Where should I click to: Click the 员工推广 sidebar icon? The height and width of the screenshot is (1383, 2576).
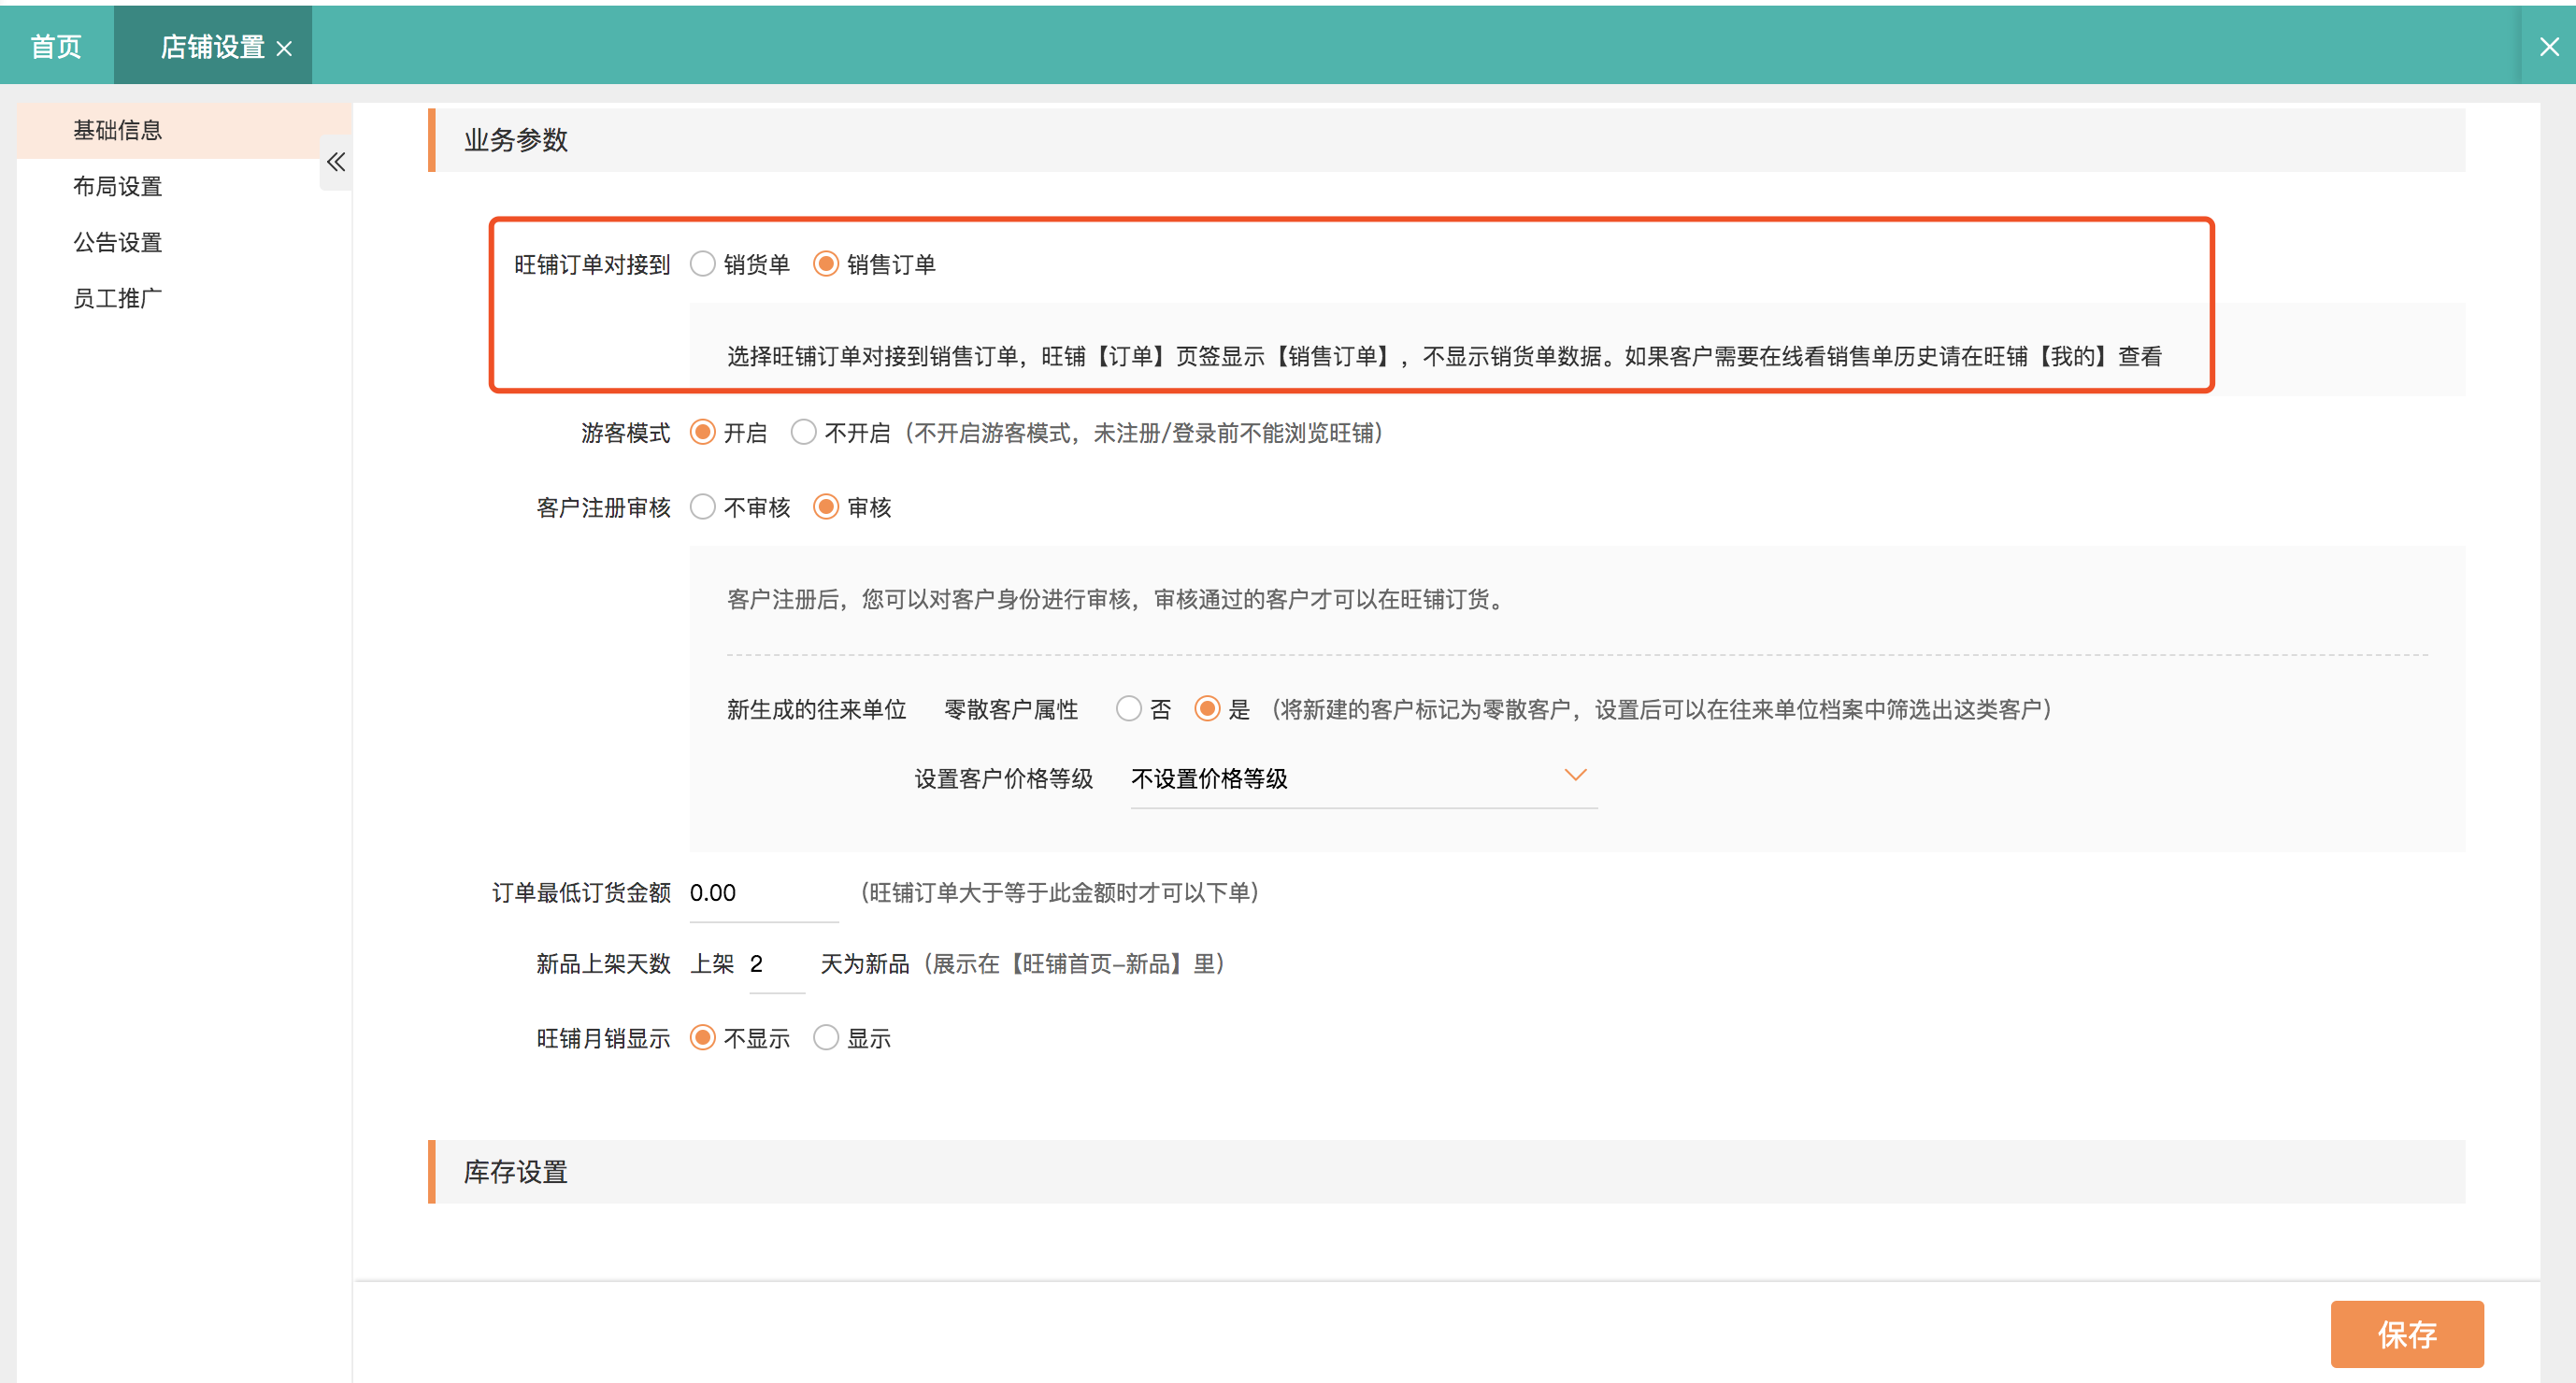click(x=120, y=296)
